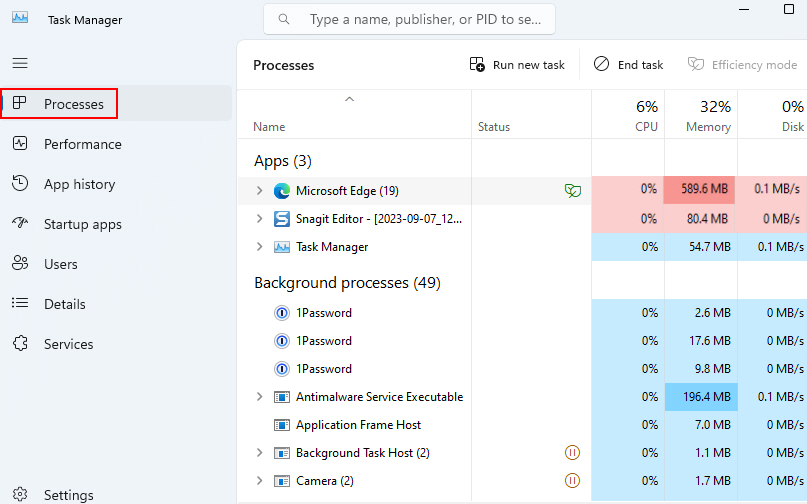Click the Services puzzle icon
The height and width of the screenshot is (504, 807).
coord(20,343)
